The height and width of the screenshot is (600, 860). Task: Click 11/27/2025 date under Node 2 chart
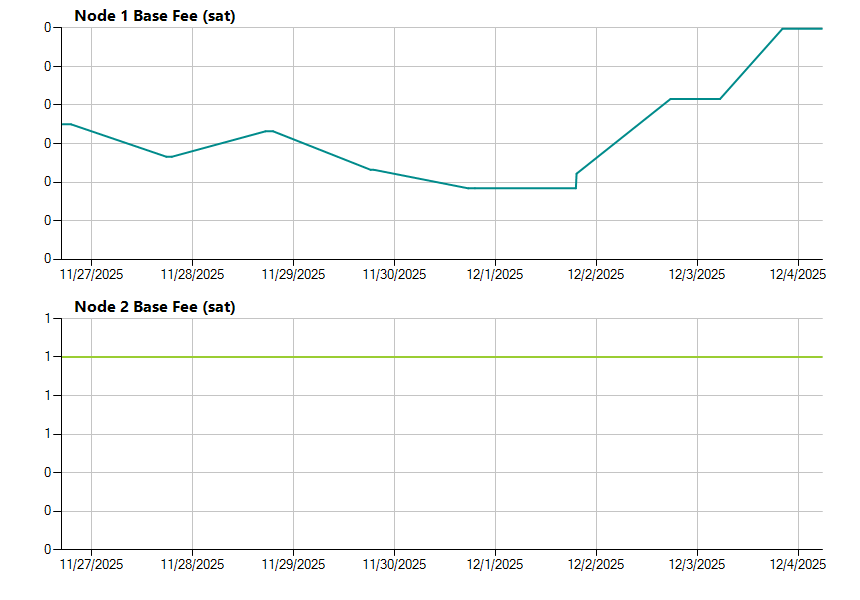(92, 565)
